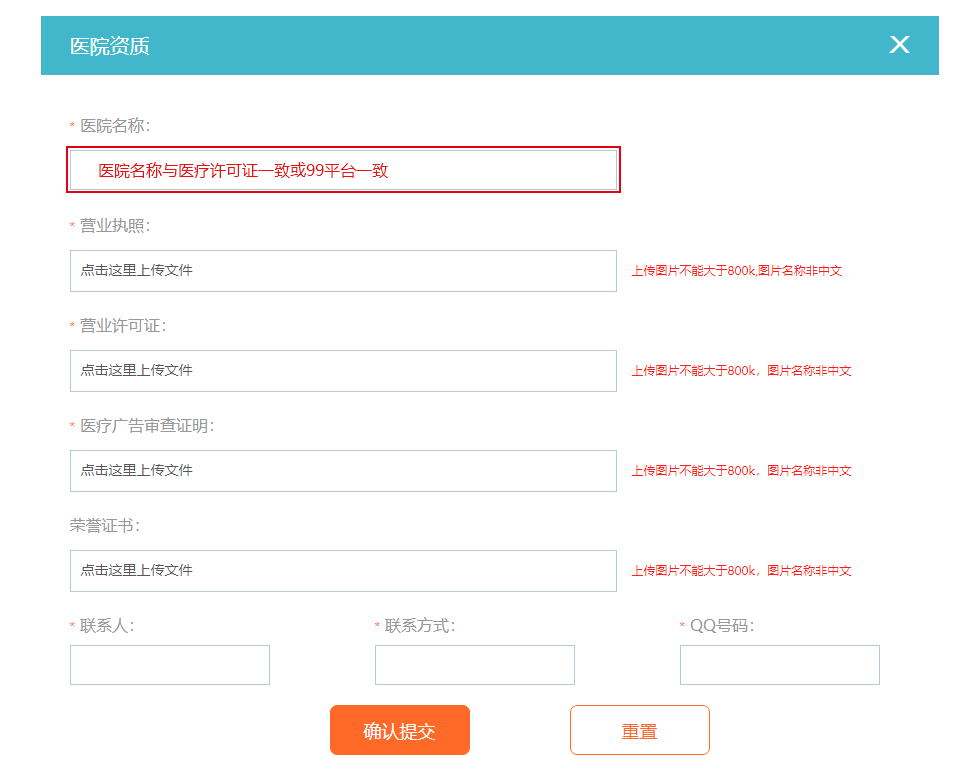980x771 pixels.
Task: Click the QQ号码 field label
Action: pos(721,626)
